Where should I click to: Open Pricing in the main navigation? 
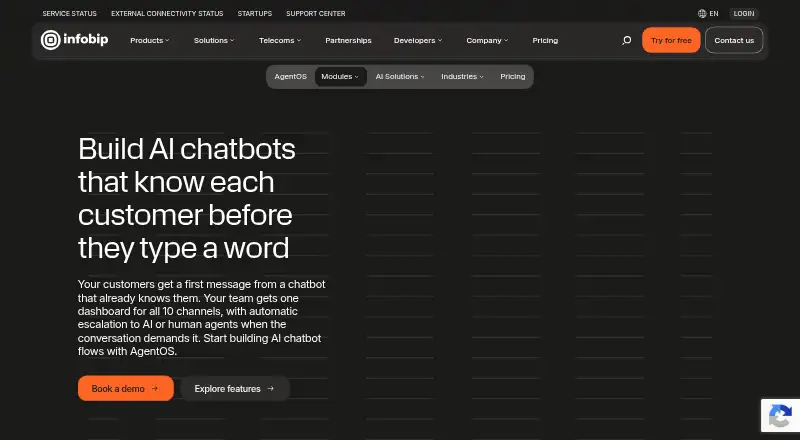[545, 40]
